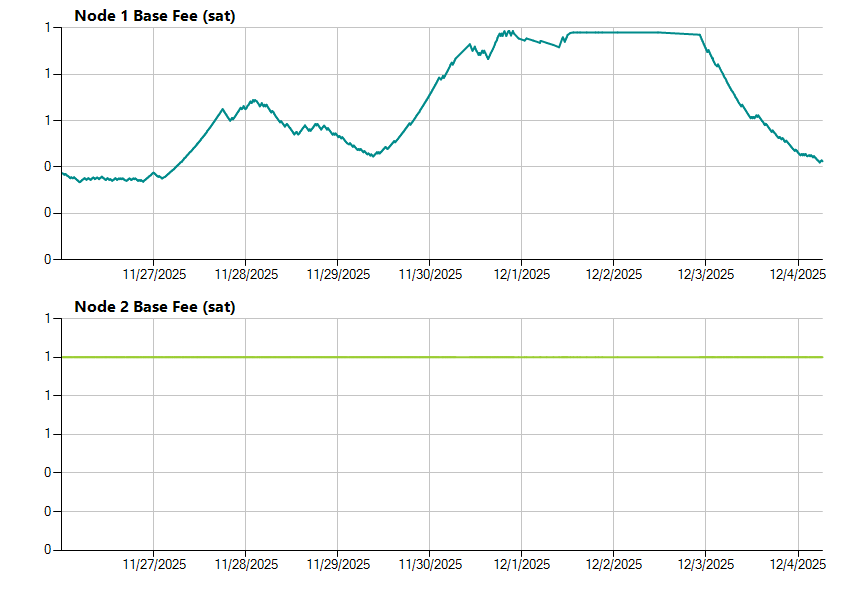
Task: Click bottom y-axis 0 label of Node 2 chart
Action: click(x=46, y=550)
